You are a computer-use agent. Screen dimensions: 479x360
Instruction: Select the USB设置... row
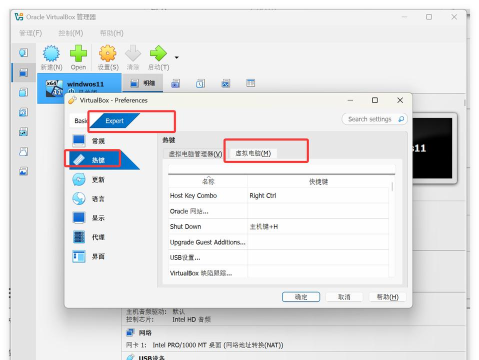[279, 258]
